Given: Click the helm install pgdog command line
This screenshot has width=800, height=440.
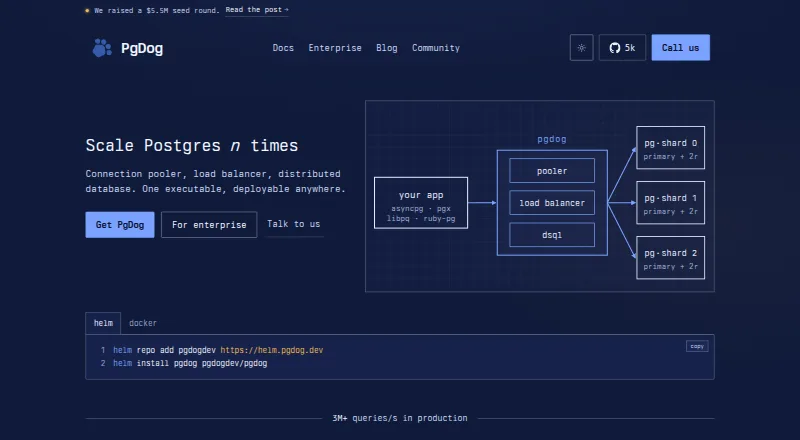Looking at the screenshot, I should click(x=190, y=363).
